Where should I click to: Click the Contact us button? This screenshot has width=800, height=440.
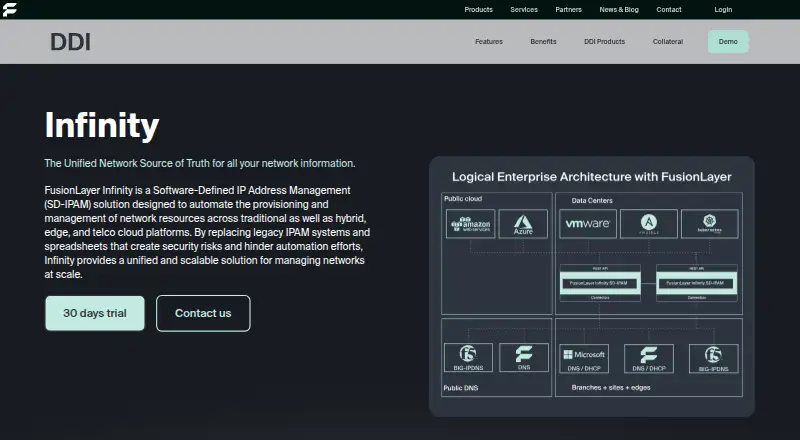203,313
